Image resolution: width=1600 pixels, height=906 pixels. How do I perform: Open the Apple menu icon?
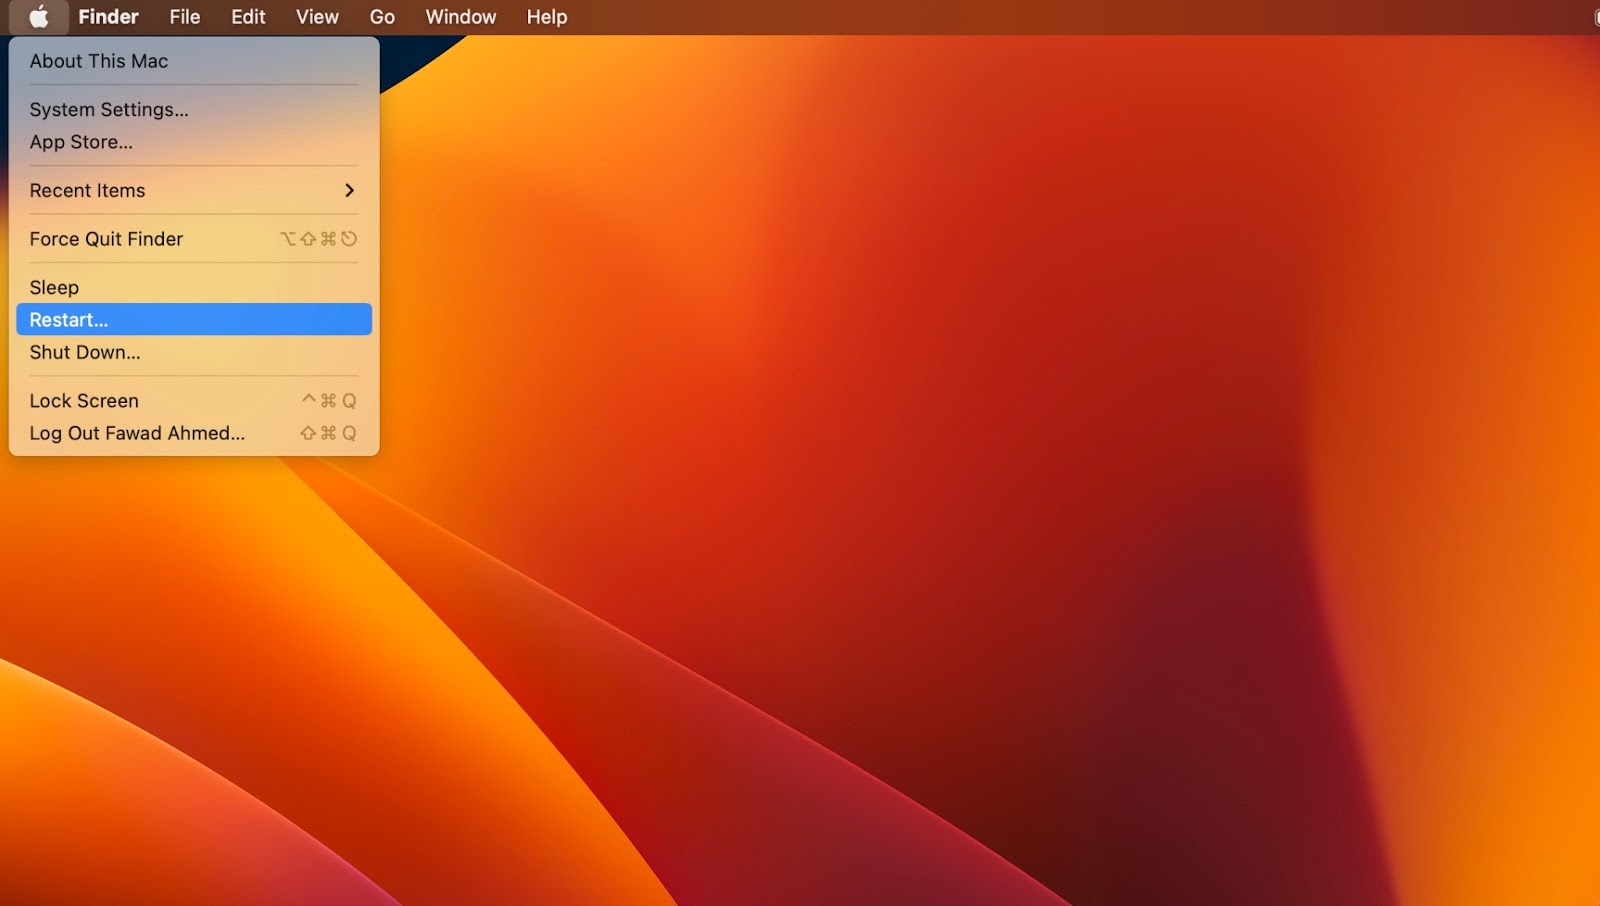[x=38, y=16]
